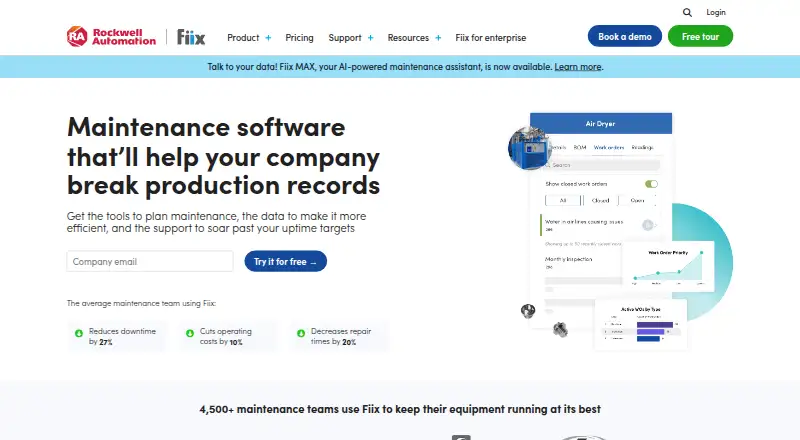Expand the Product menu plus icon
The image size is (800, 440).
(x=268, y=38)
